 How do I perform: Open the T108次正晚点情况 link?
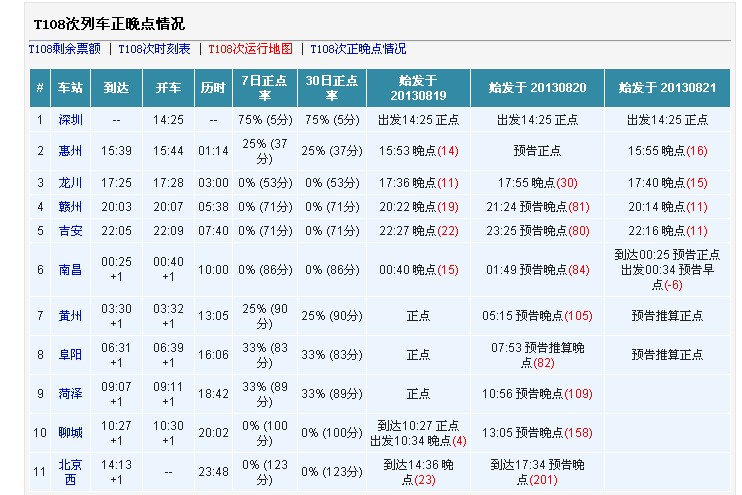[x=358, y=49]
